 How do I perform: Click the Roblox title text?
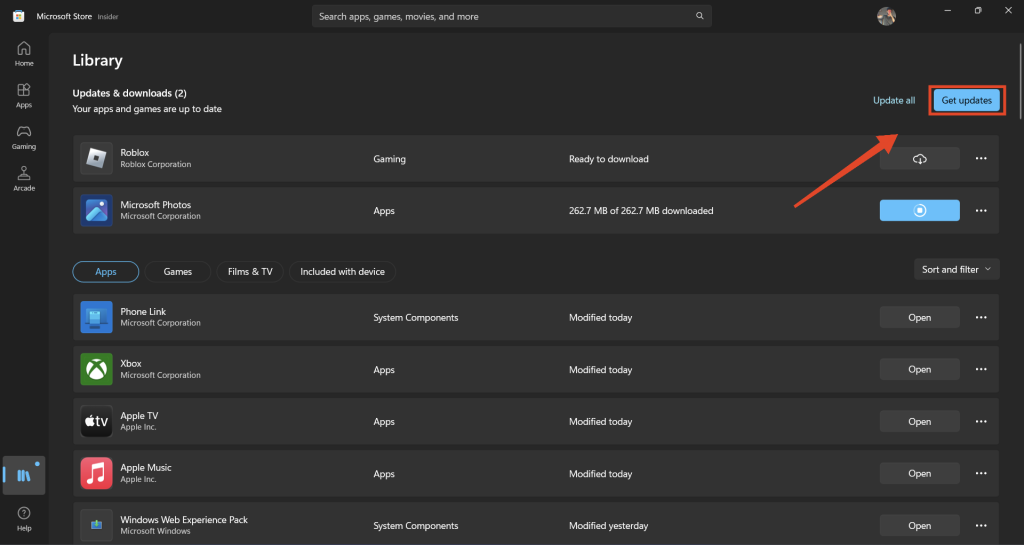coord(135,152)
